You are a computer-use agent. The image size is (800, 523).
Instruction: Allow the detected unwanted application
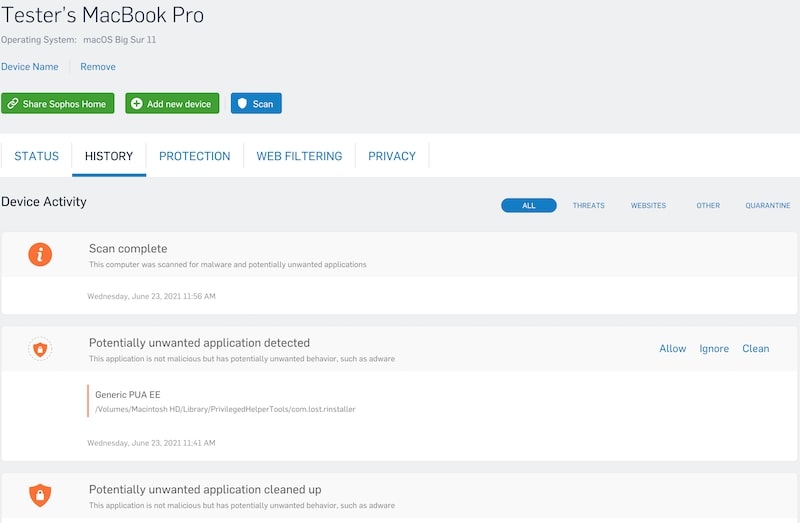pyautogui.click(x=672, y=348)
